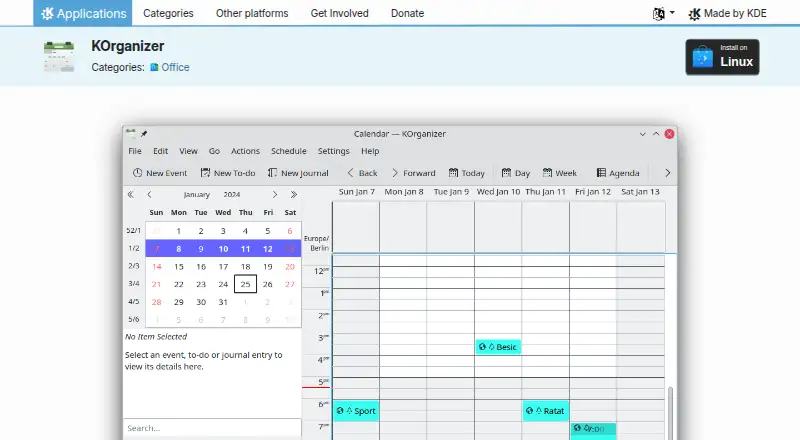
Task: Open the Edit menu in KOrganizer
Action: coord(160,151)
